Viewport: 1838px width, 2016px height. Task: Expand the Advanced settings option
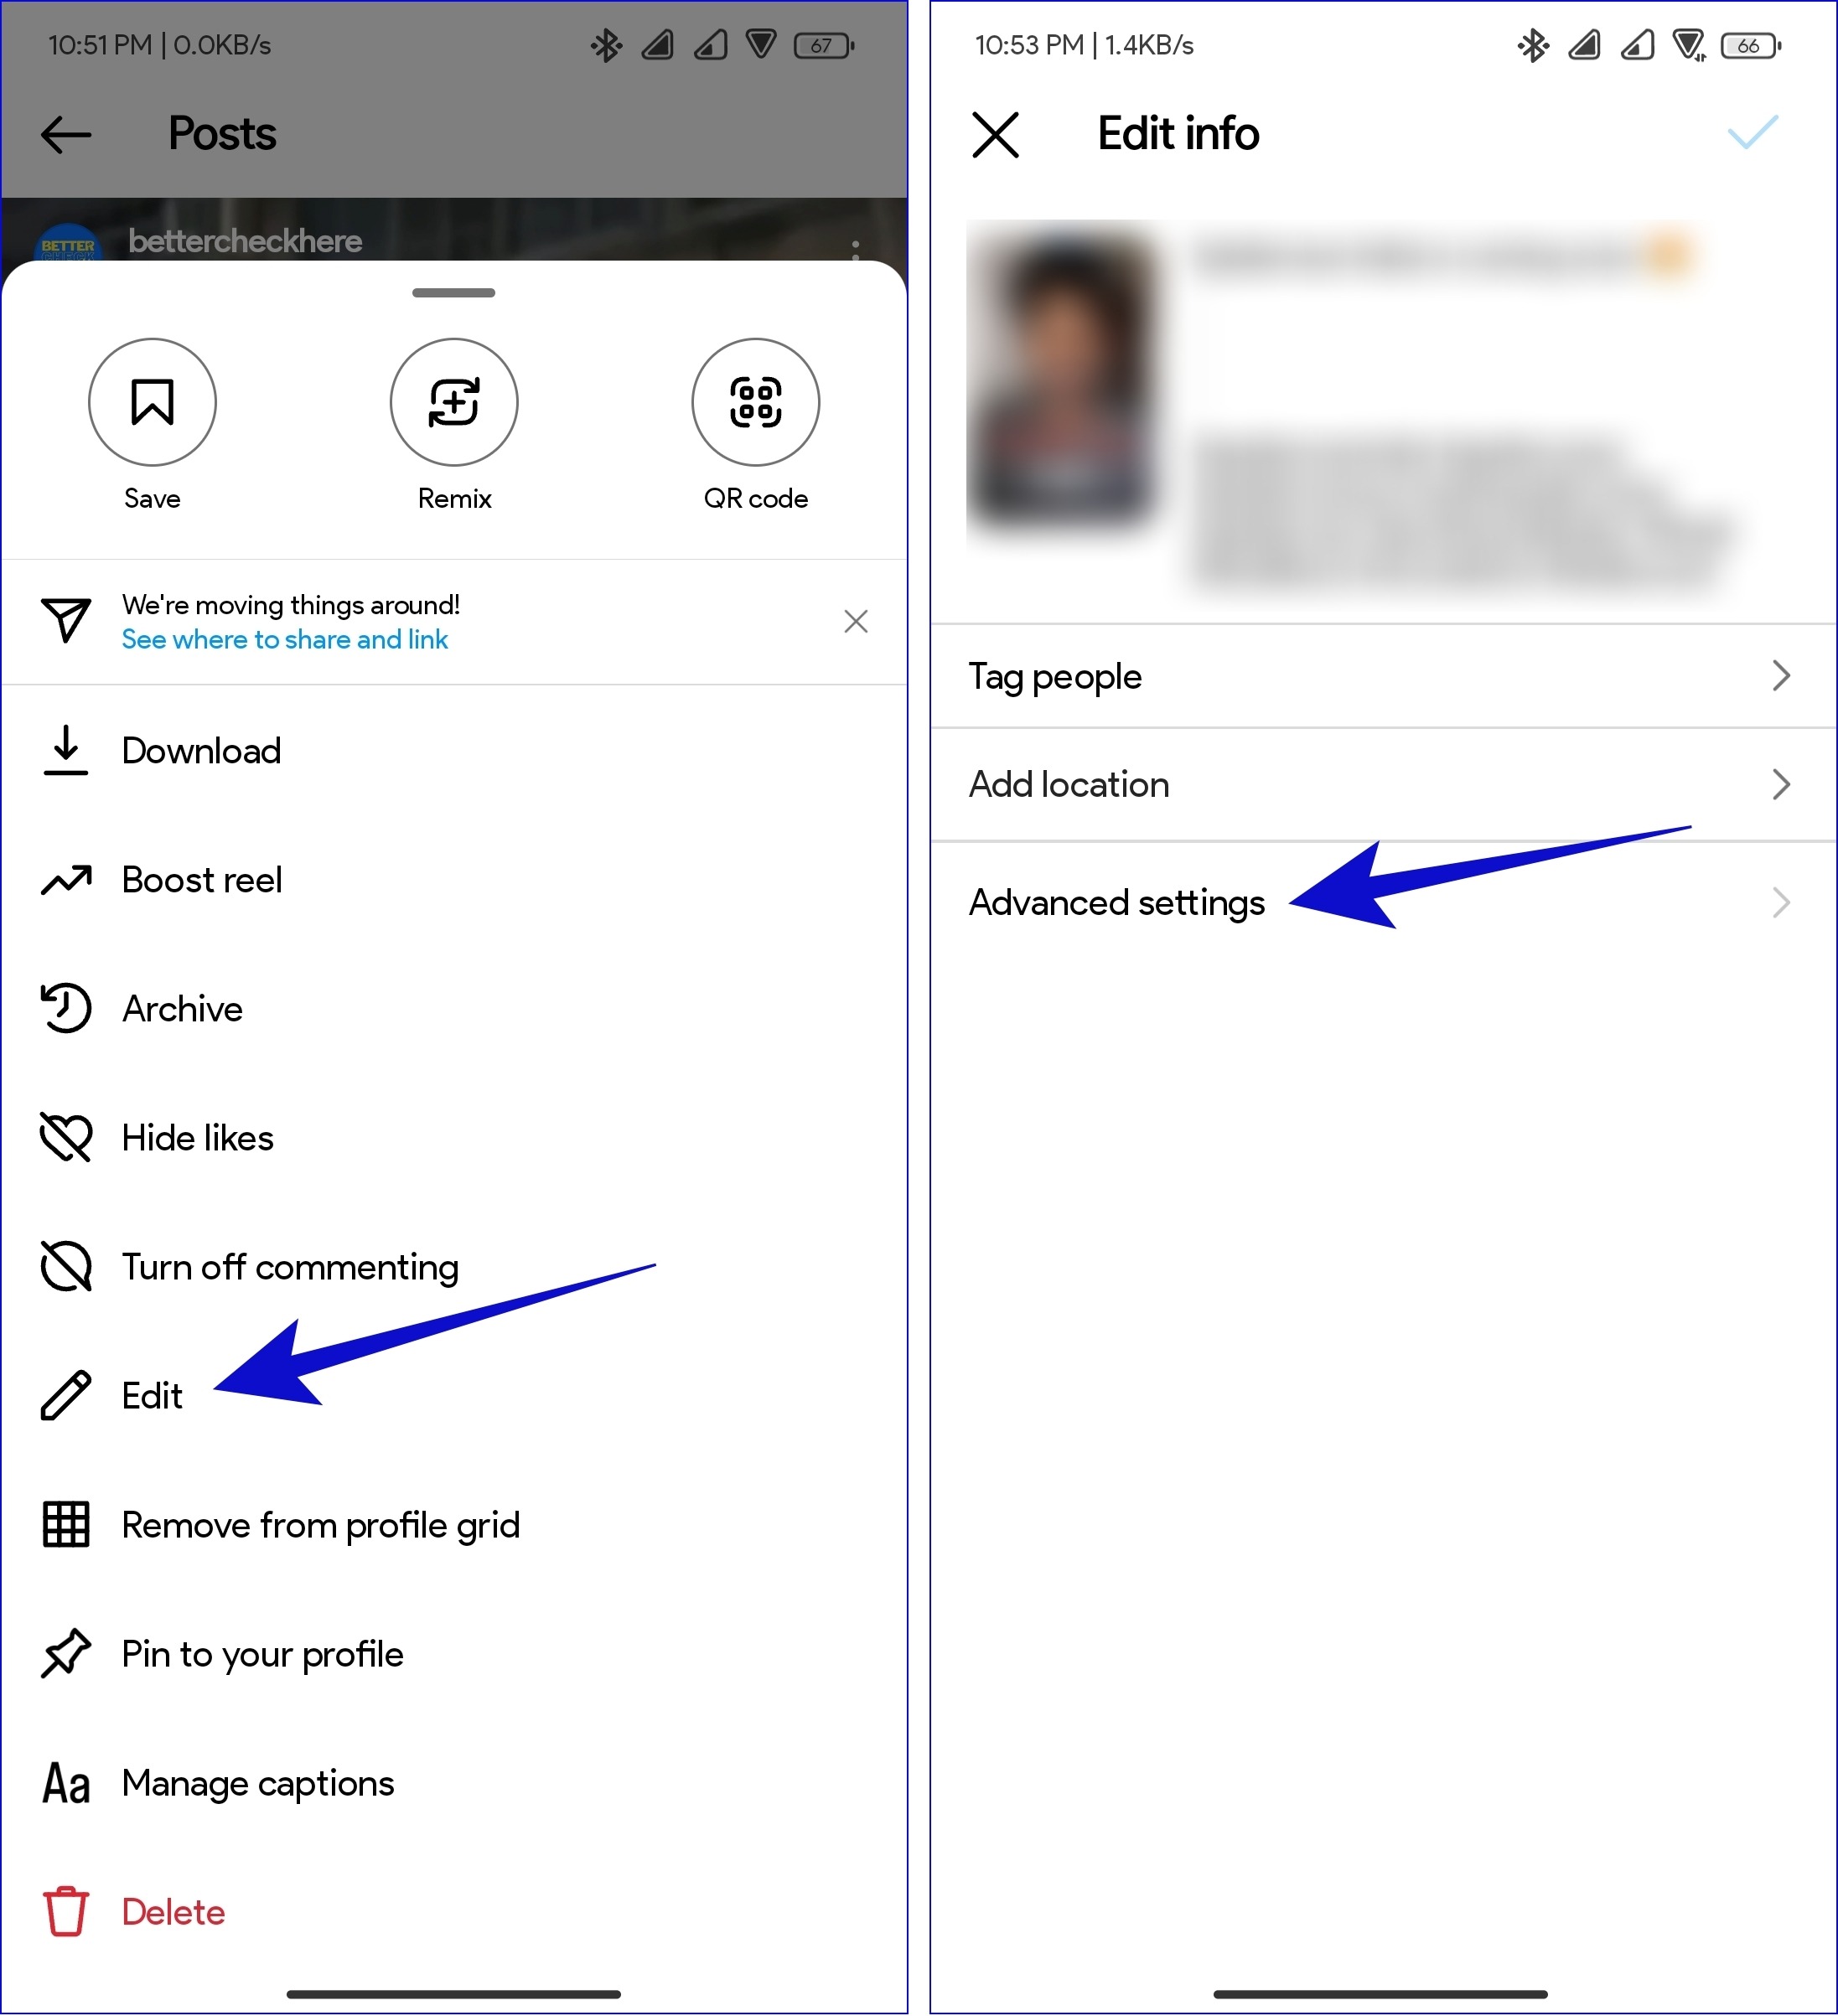pyautogui.click(x=1380, y=902)
